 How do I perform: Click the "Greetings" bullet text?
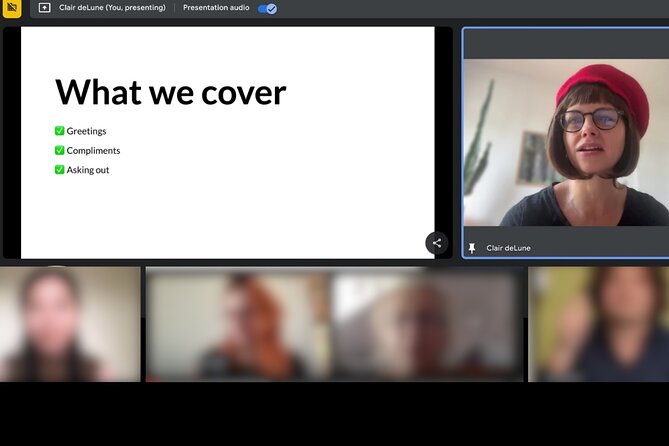click(86, 131)
